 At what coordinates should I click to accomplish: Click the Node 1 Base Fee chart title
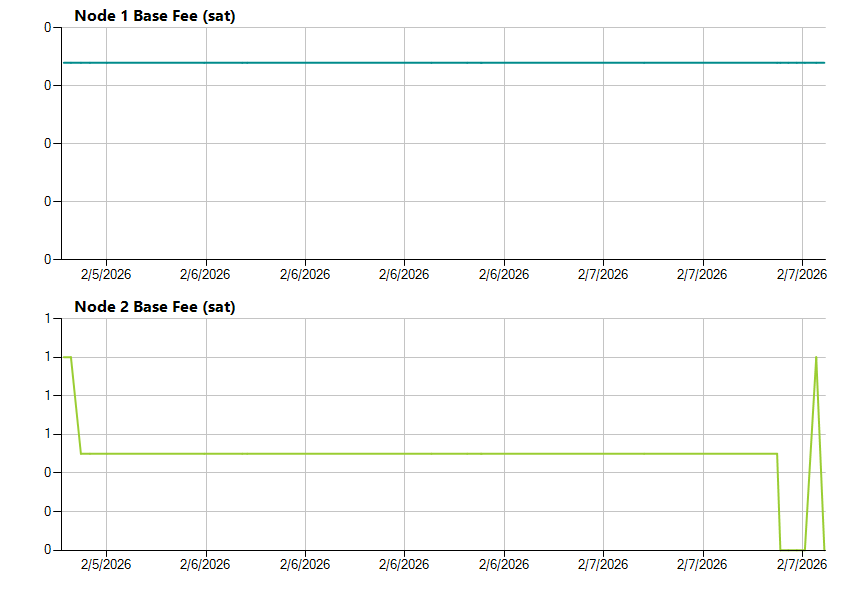pos(155,15)
